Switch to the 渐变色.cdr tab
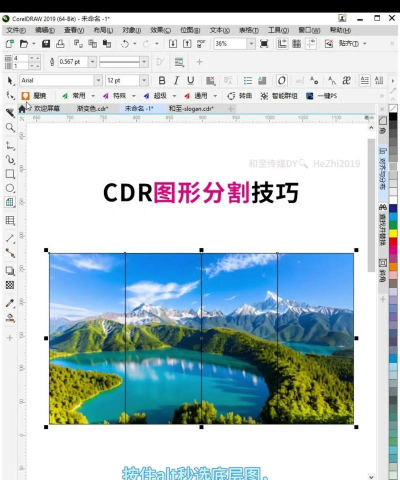This screenshot has width=400, height=480. 93,108
